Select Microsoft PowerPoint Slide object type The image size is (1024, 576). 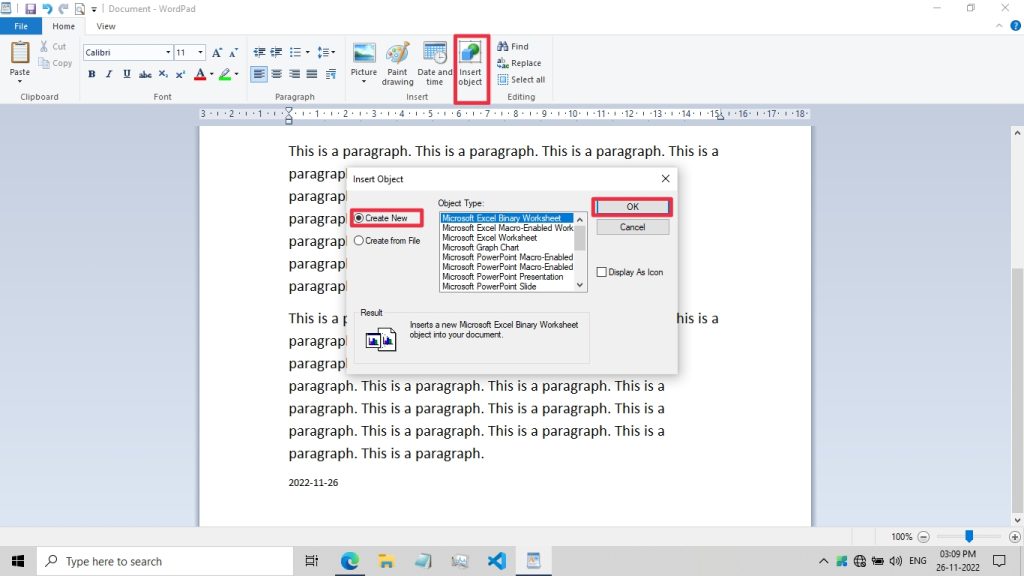[489, 287]
